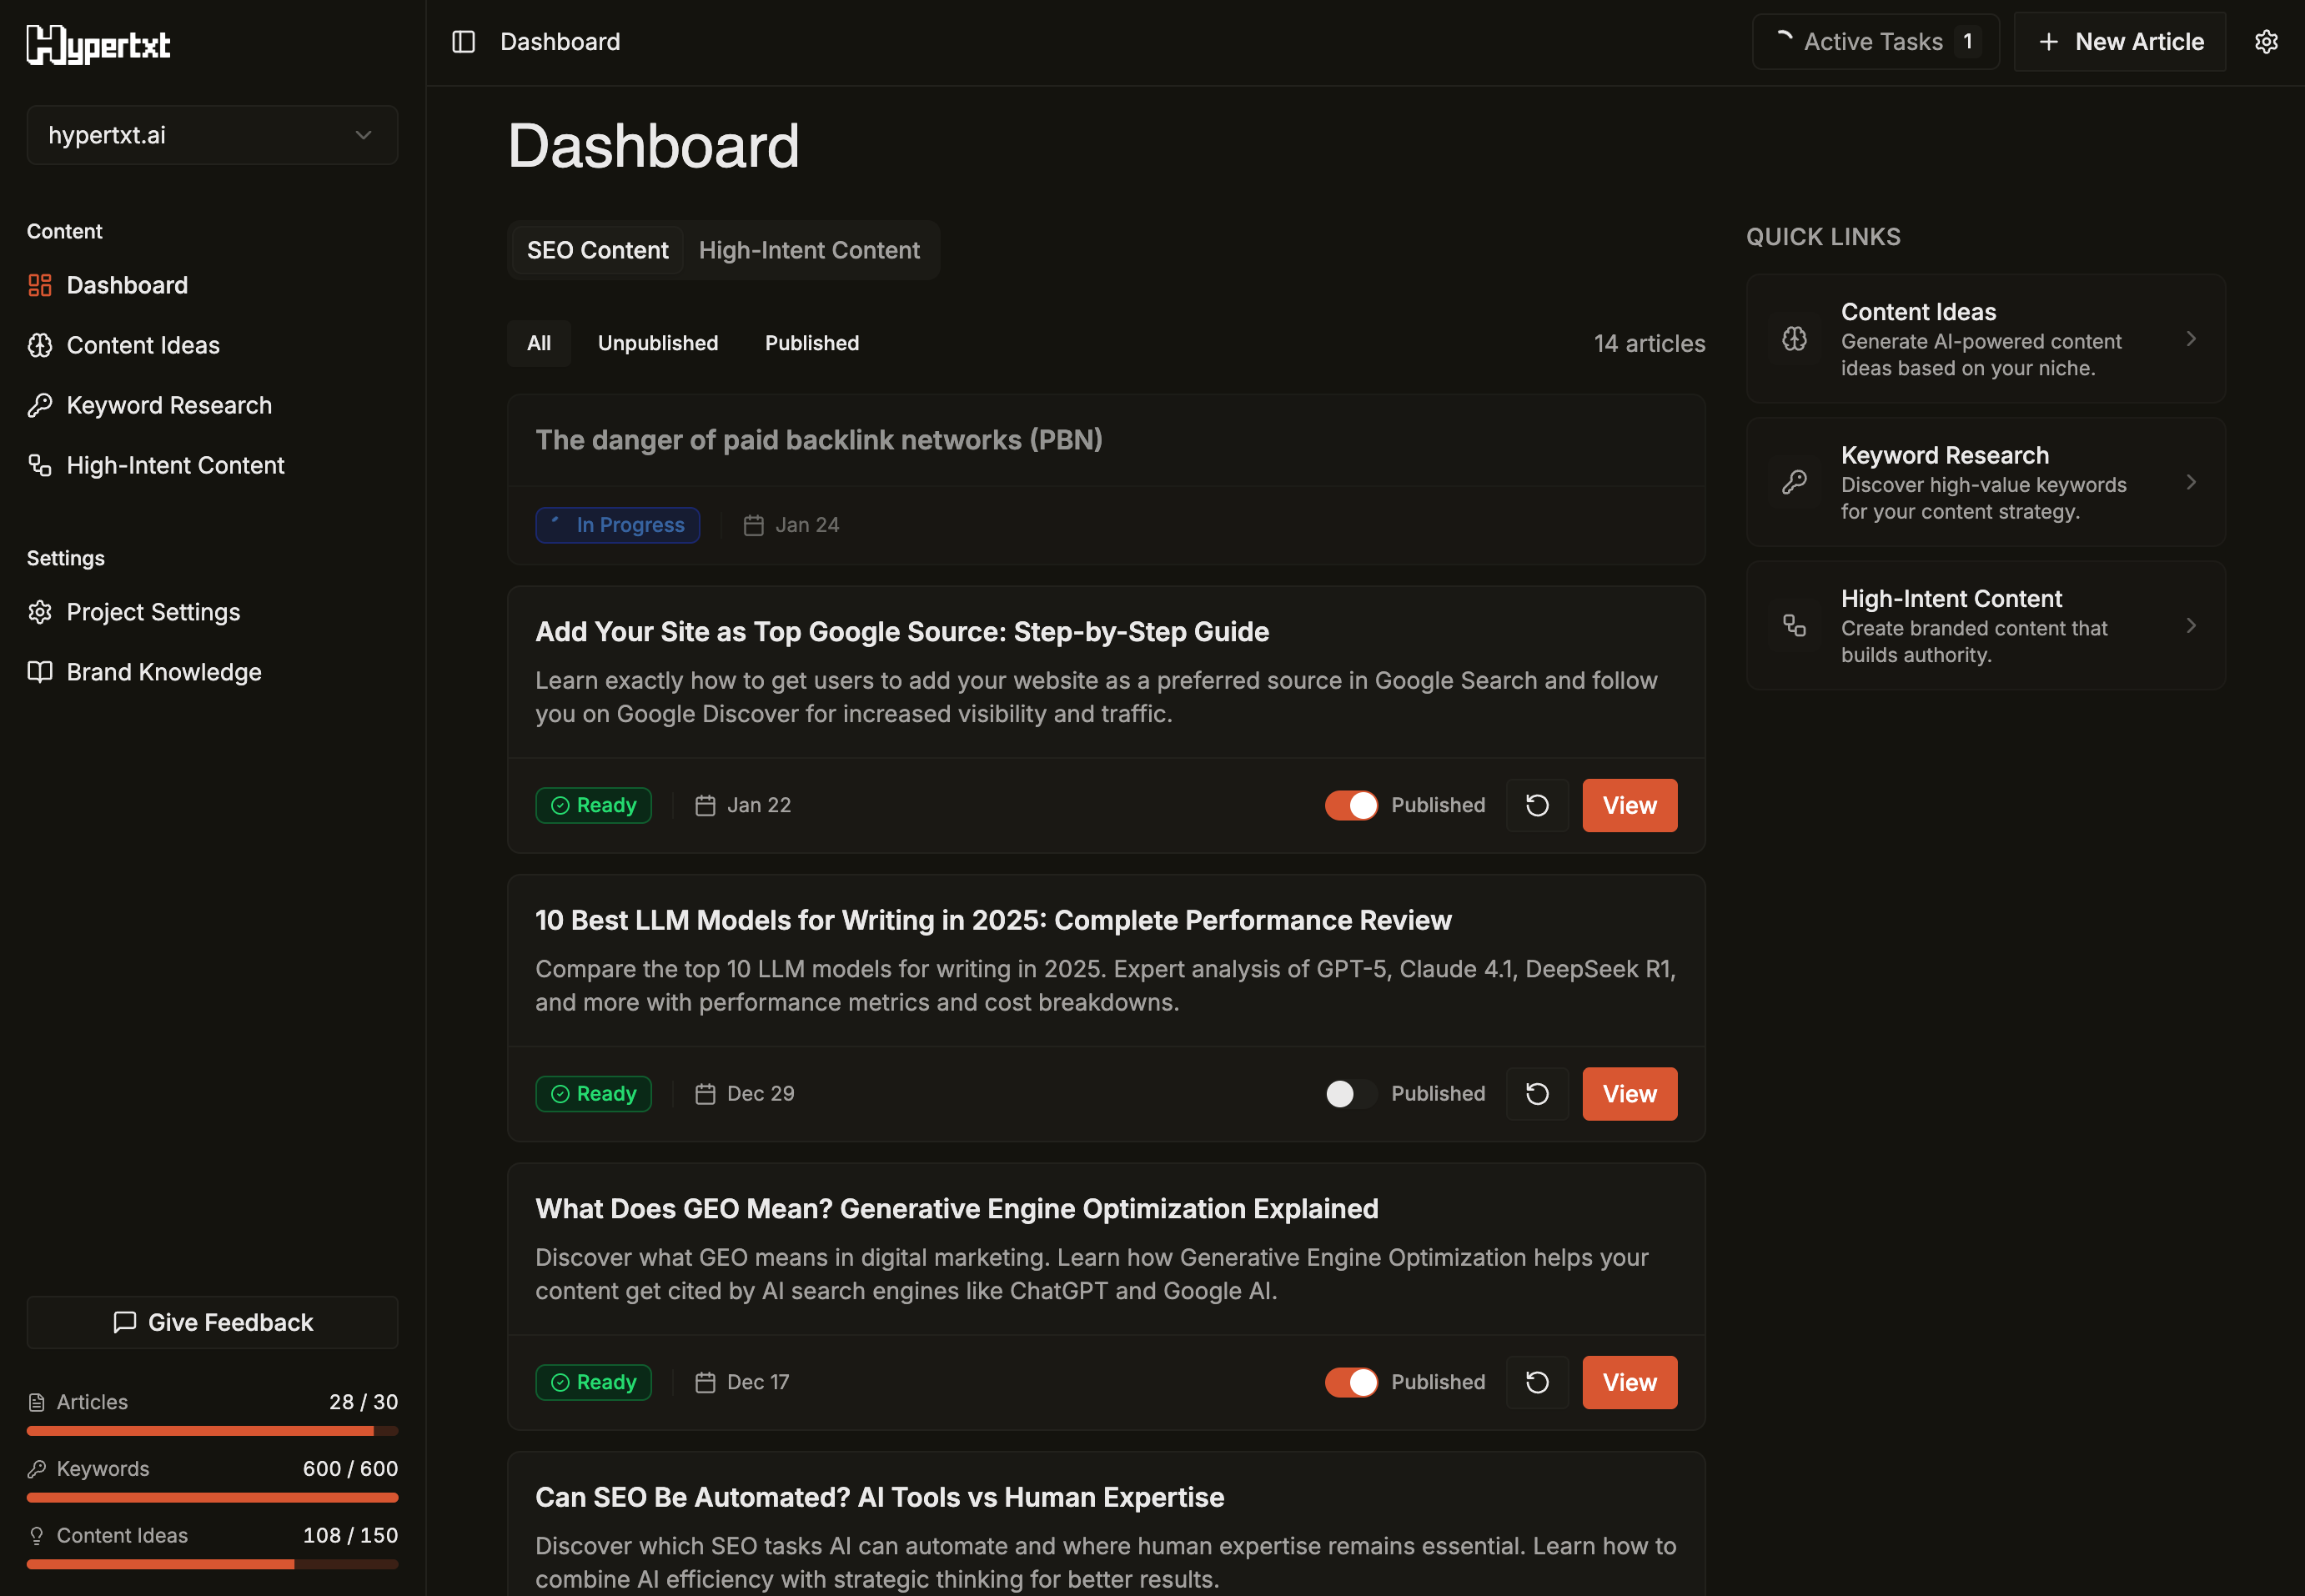Open the hypertxt.ai project dropdown
The image size is (2305, 1596).
coord(212,135)
